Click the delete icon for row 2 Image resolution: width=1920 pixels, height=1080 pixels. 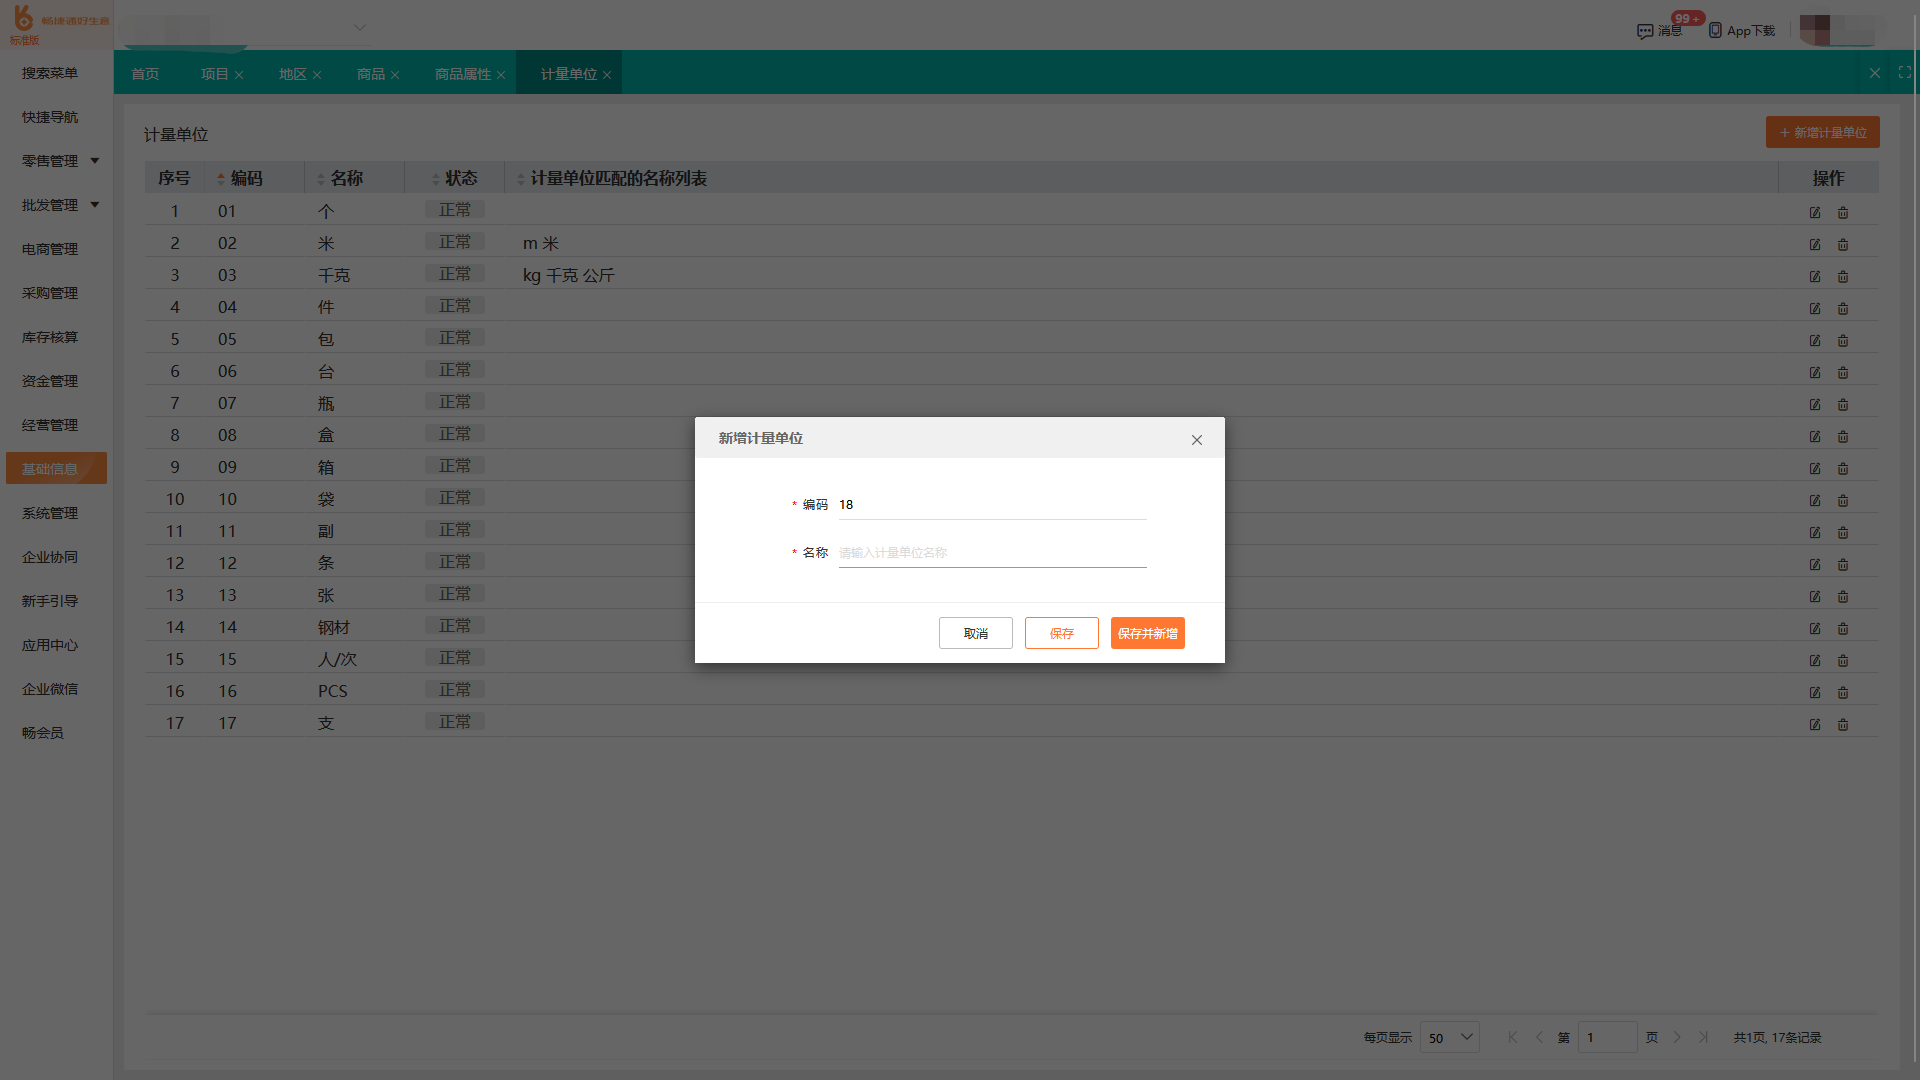(1844, 244)
